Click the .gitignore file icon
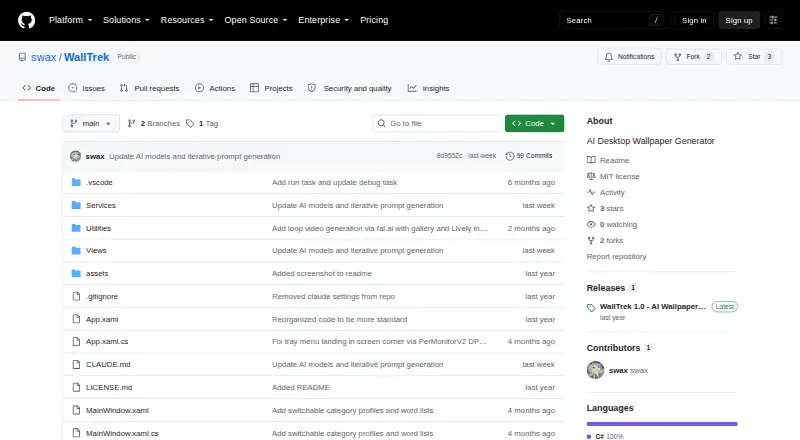800x440 pixels. click(x=76, y=297)
